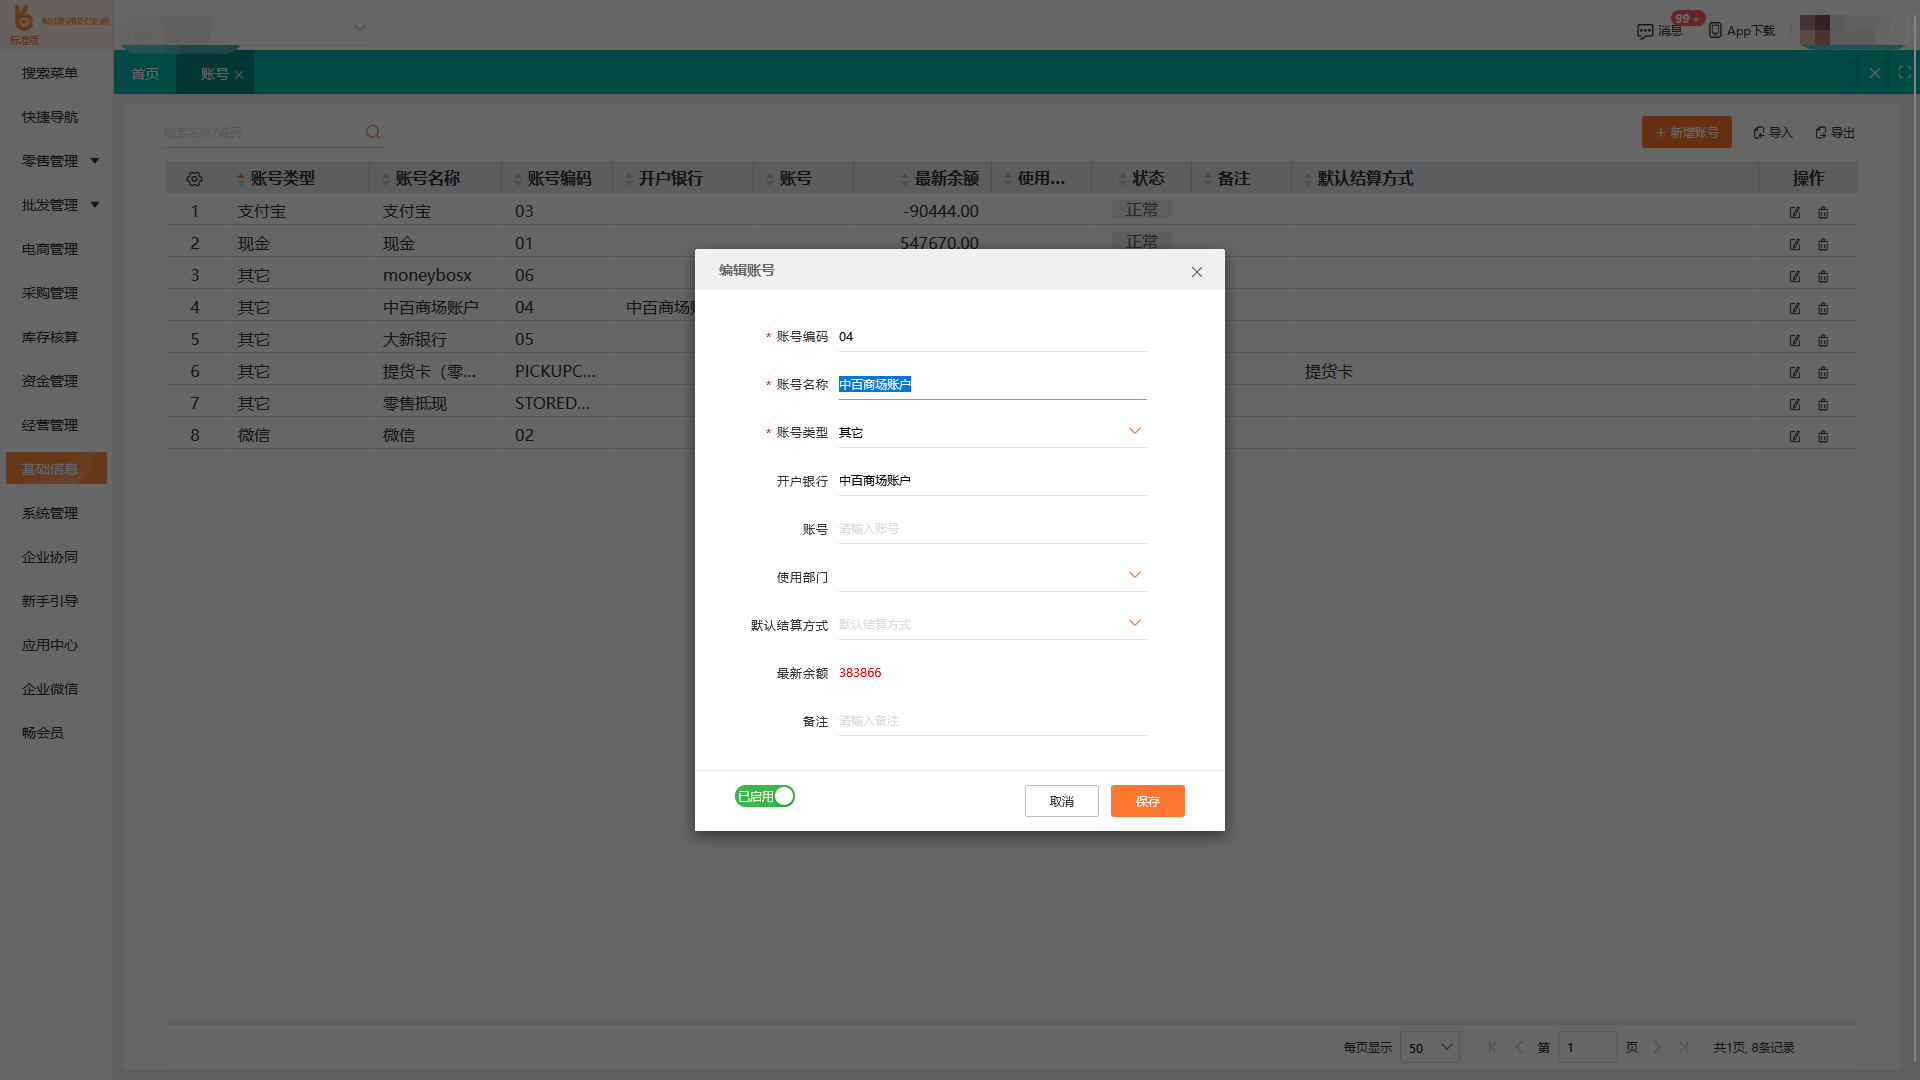Click the 最新余额 value 383866
1920x1080 pixels.
[x=858, y=673]
